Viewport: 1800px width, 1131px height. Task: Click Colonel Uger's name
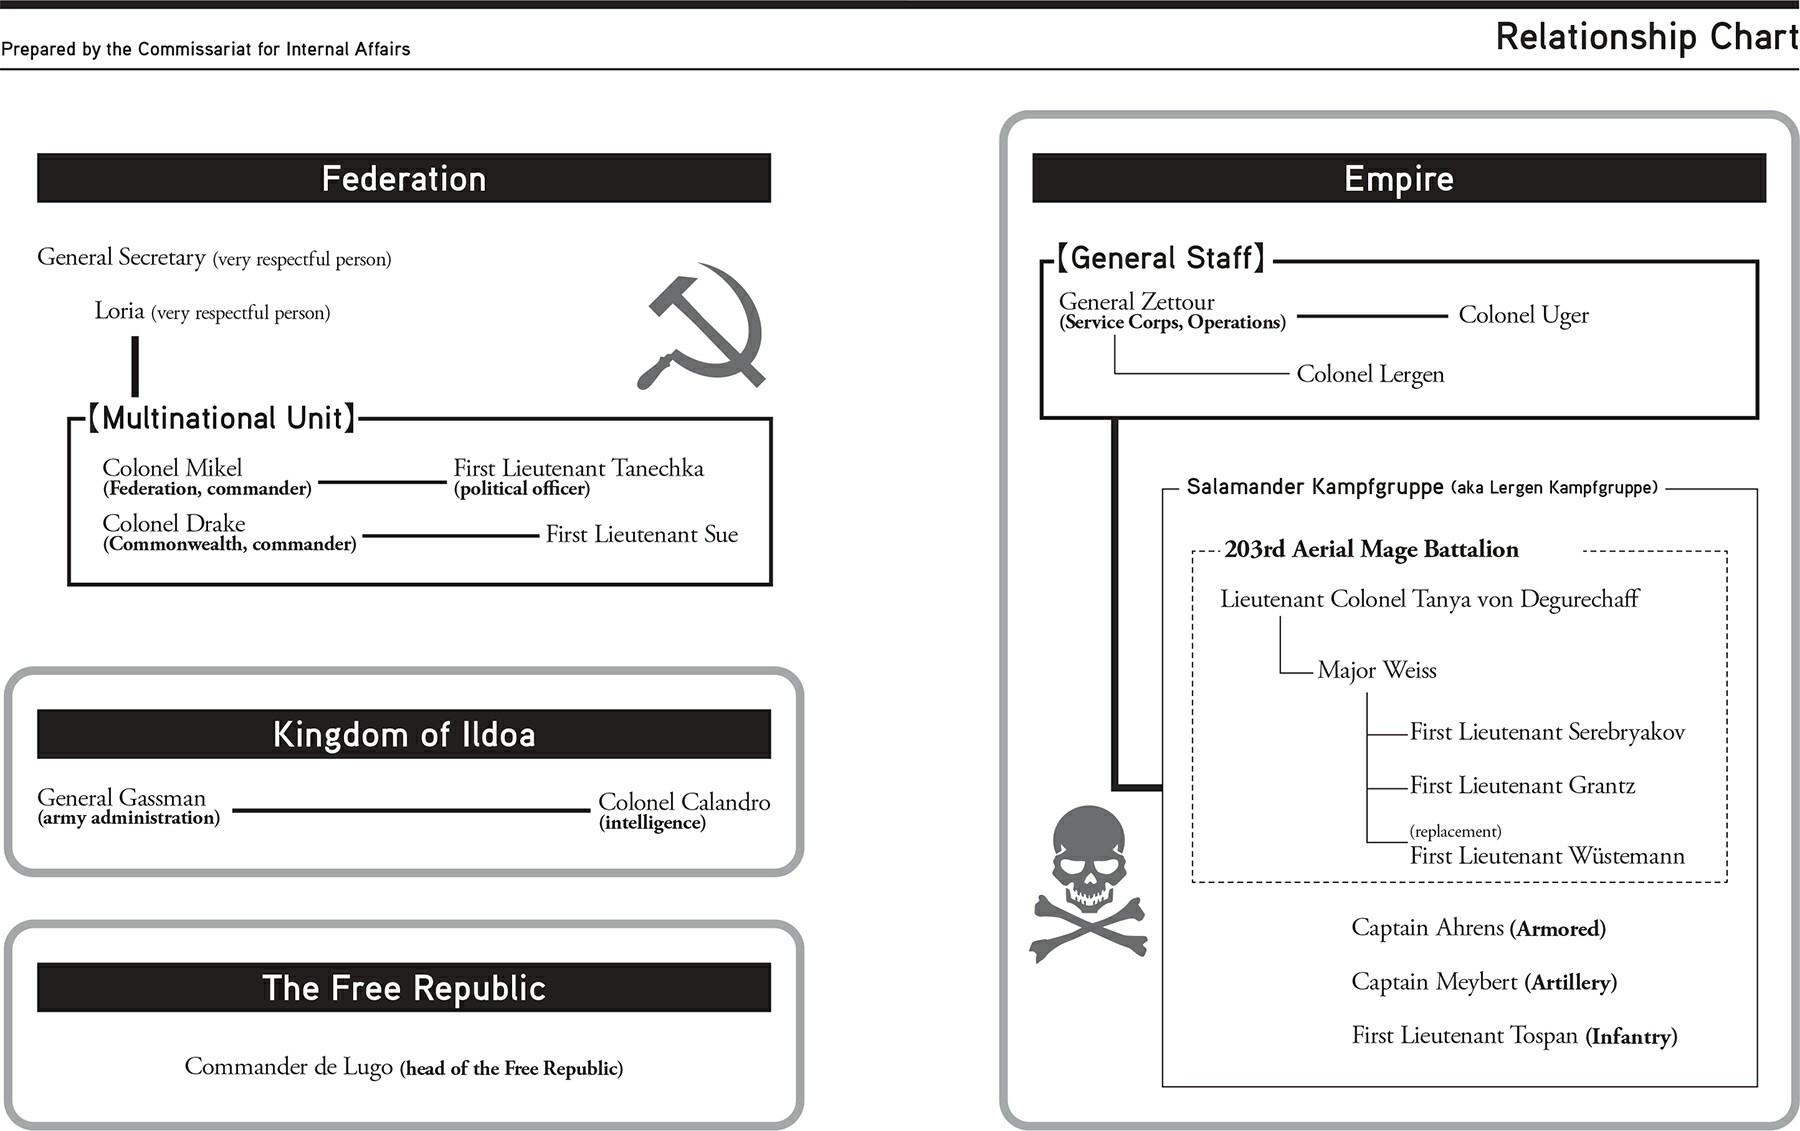coord(1523,315)
